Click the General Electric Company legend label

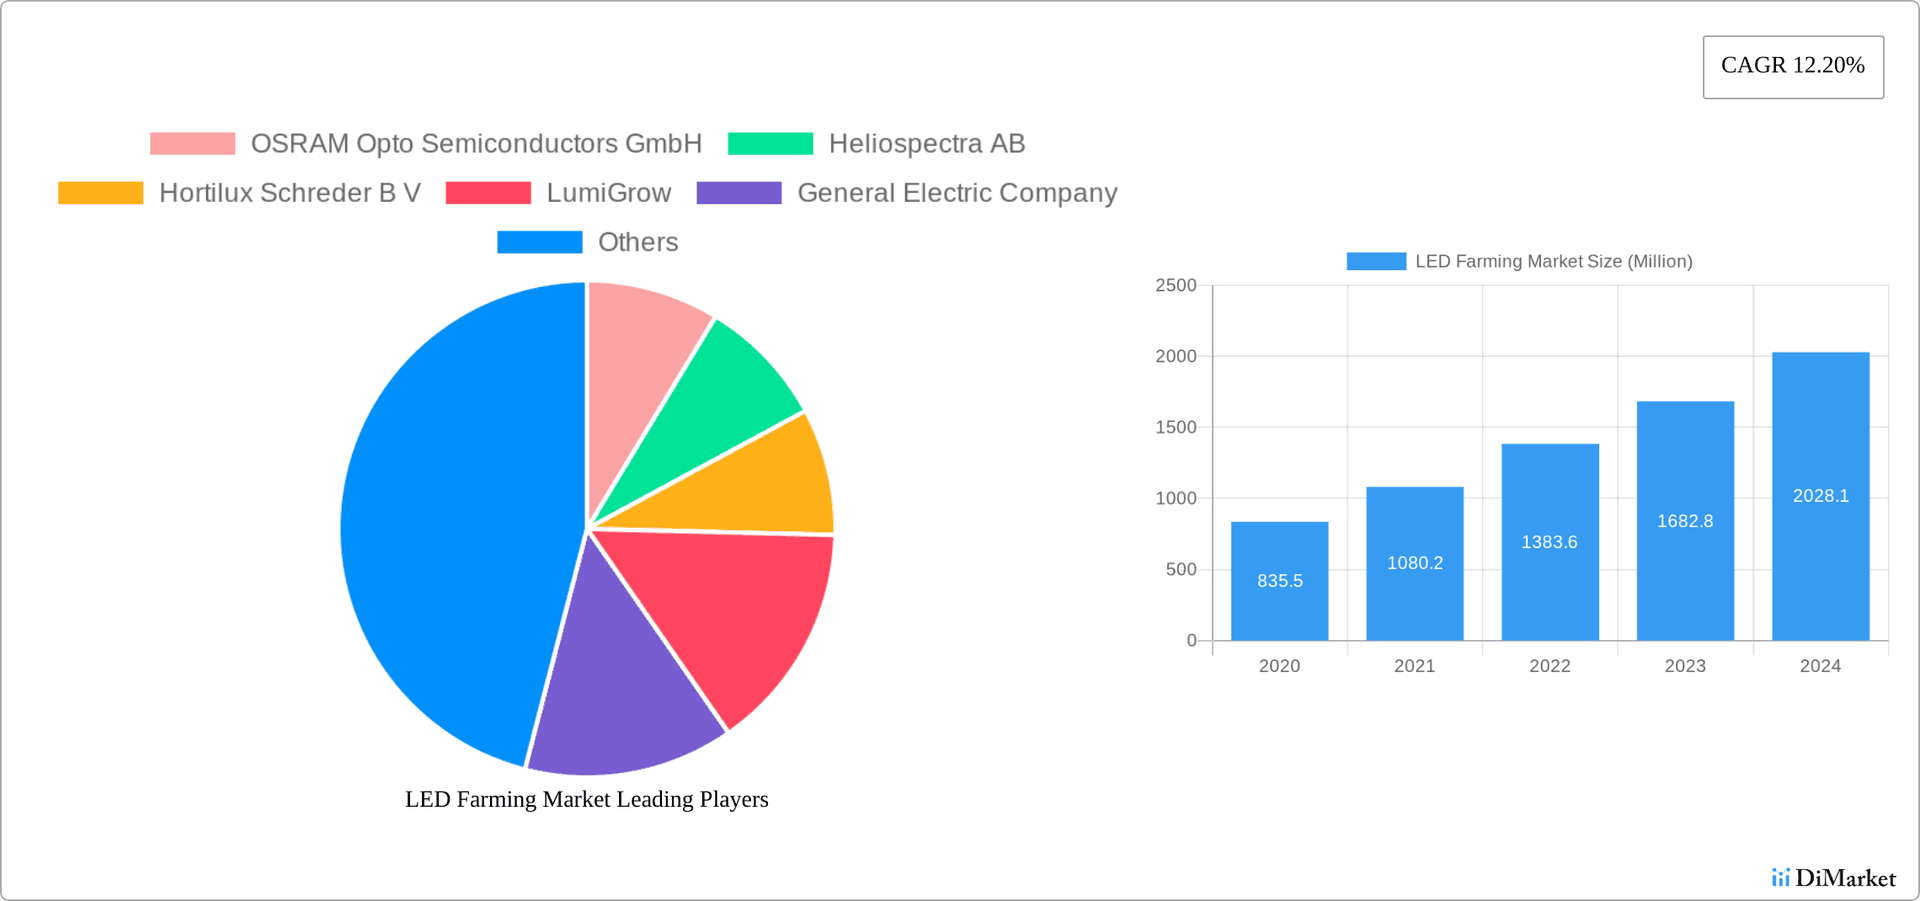957,192
